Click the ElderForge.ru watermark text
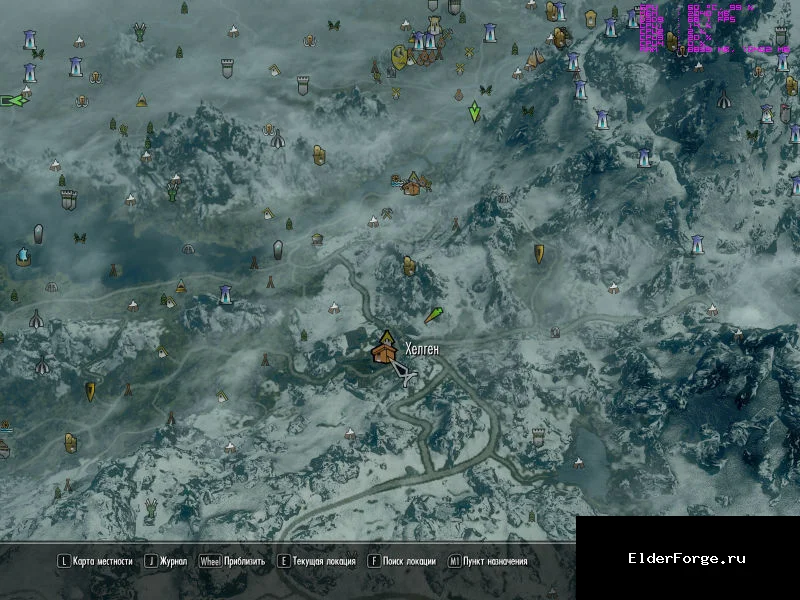The height and width of the screenshot is (600, 800). click(x=686, y=558)
